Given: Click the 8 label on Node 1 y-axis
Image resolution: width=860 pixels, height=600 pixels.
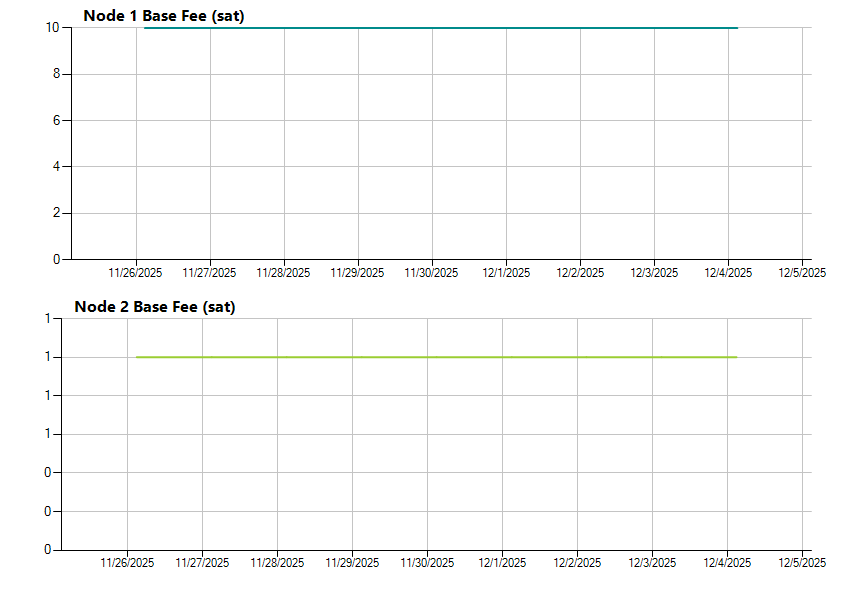Looking at the screenshot, I should pos(56,74).
